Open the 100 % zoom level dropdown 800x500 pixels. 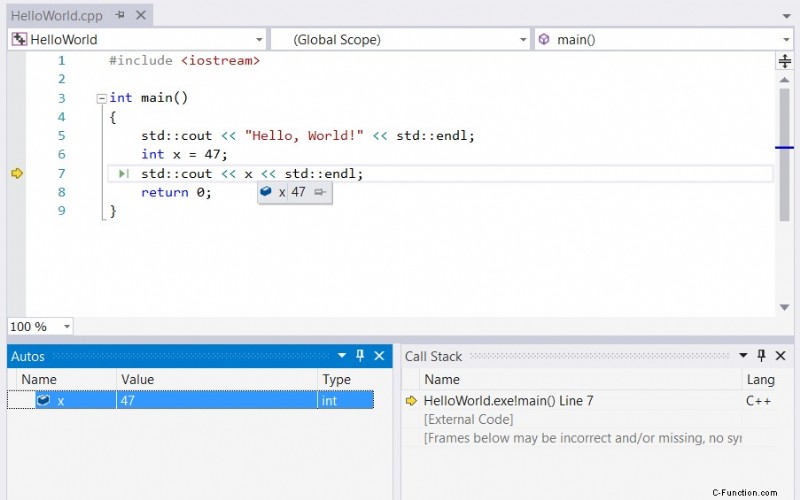coord(67,327)
